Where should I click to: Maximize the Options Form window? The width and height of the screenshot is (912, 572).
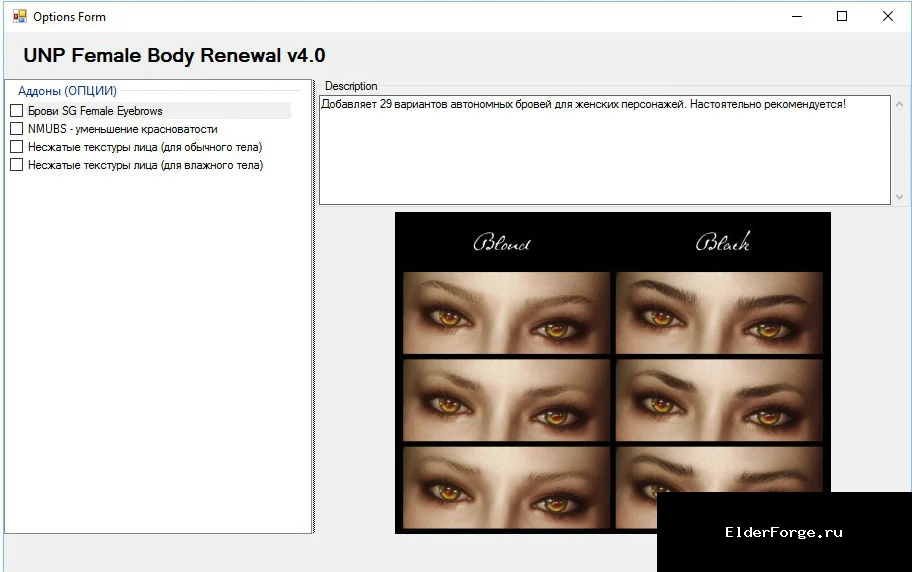[842, 16]
